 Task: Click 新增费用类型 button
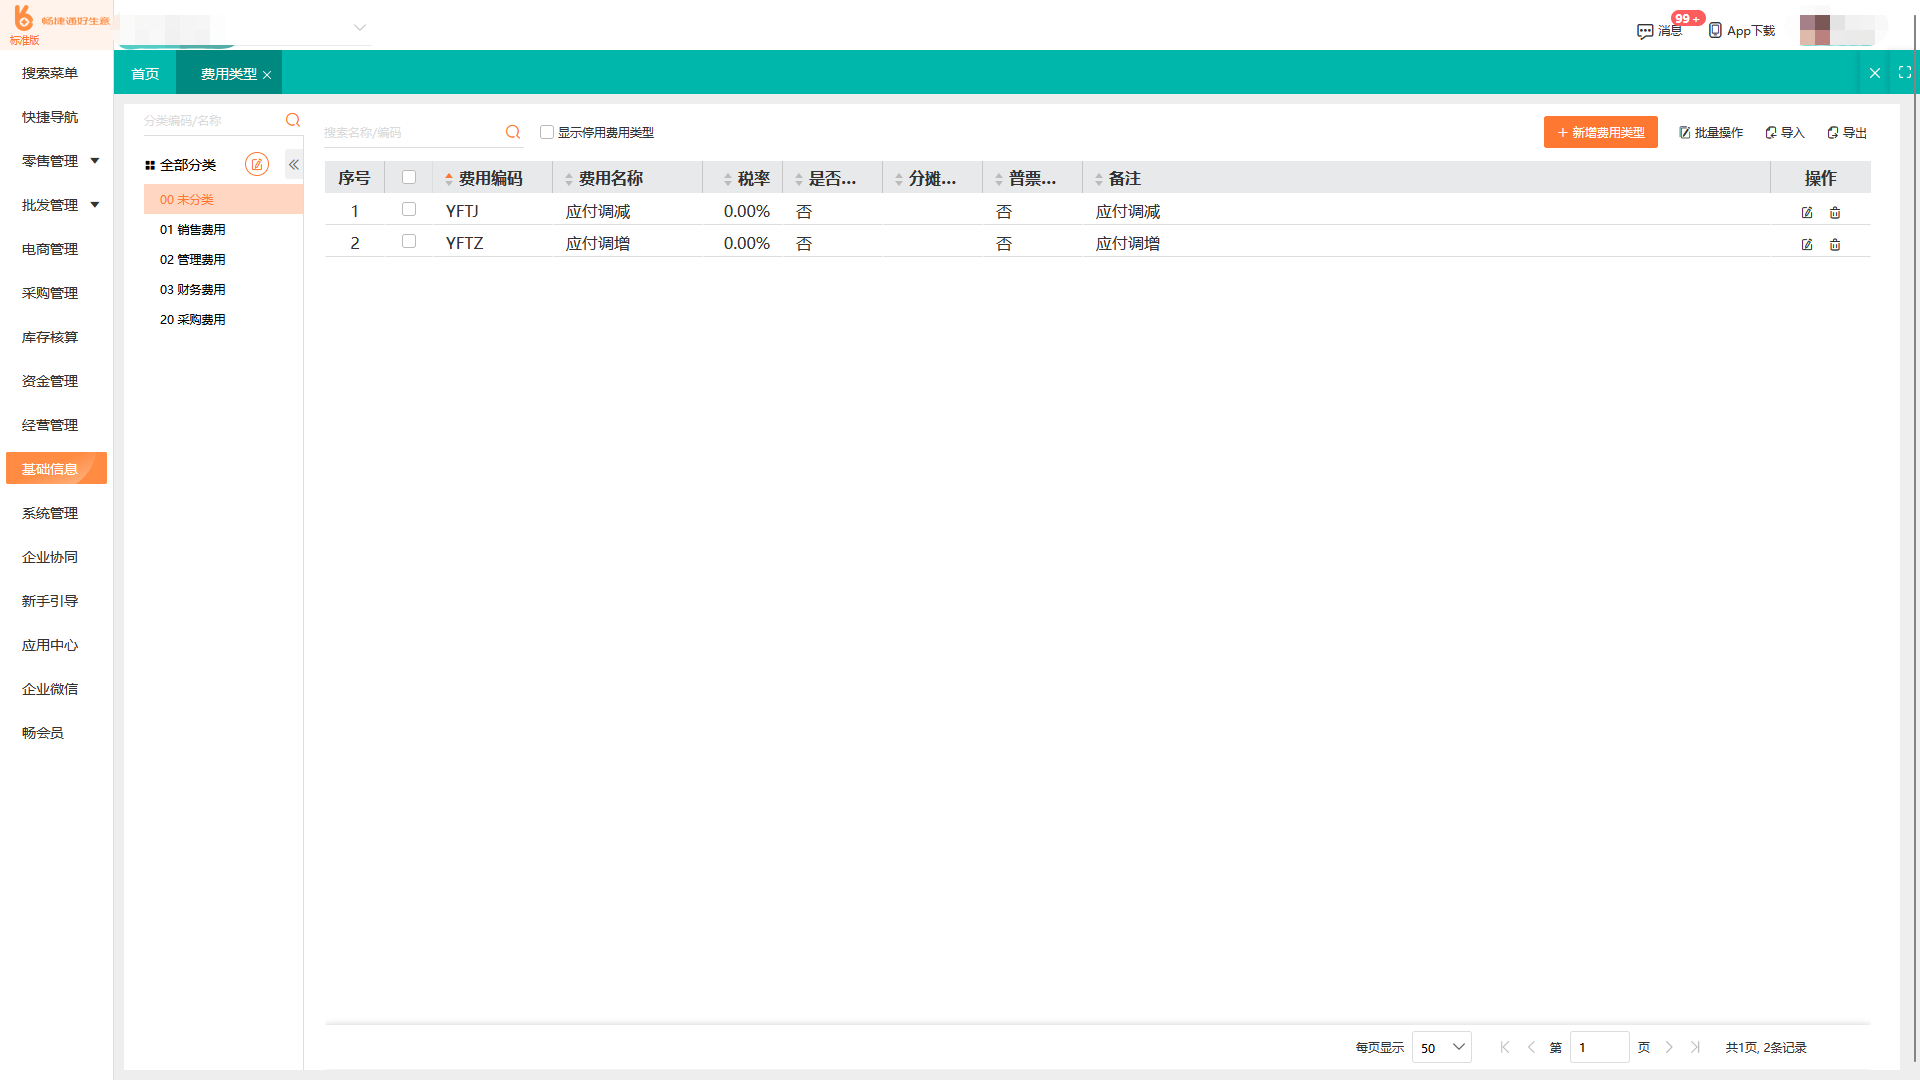pos(1600,131)
